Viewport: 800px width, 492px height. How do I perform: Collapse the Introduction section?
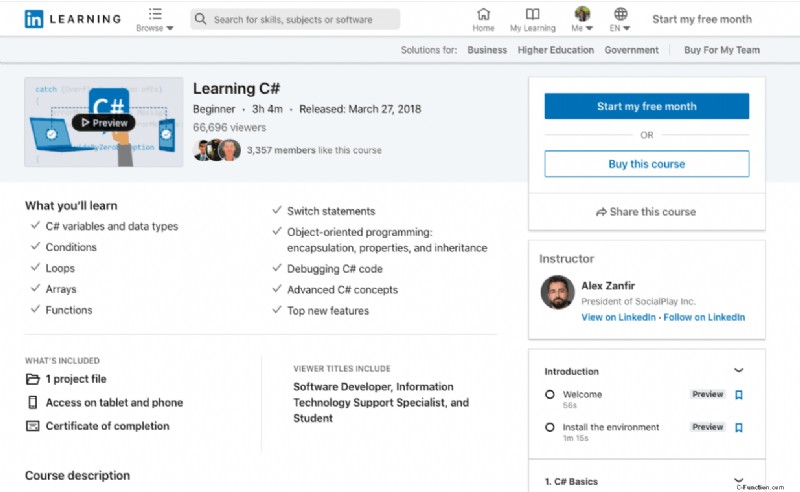click(x=738, y=371)
